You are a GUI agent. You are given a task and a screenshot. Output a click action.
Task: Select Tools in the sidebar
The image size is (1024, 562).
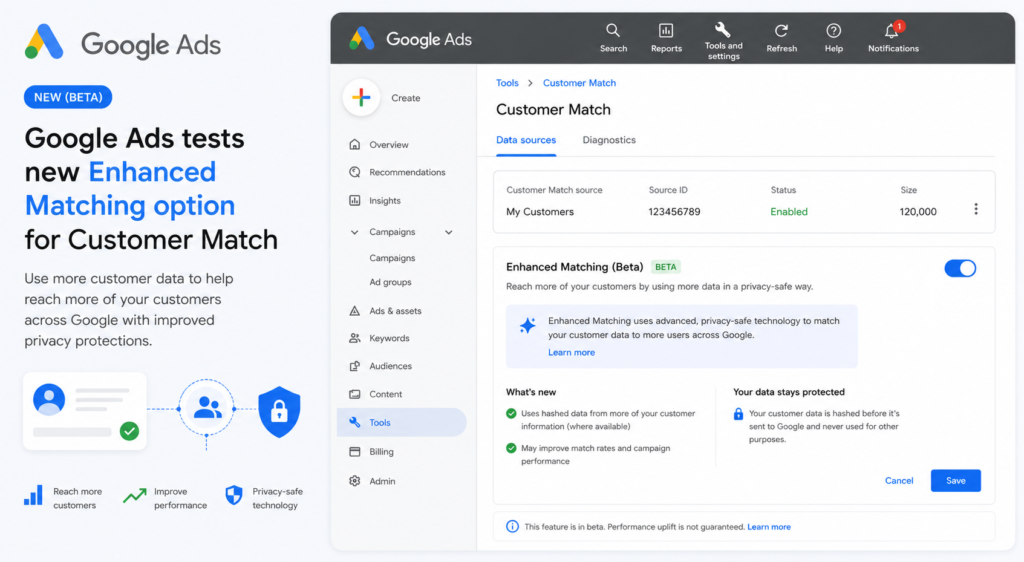point(402,422)
